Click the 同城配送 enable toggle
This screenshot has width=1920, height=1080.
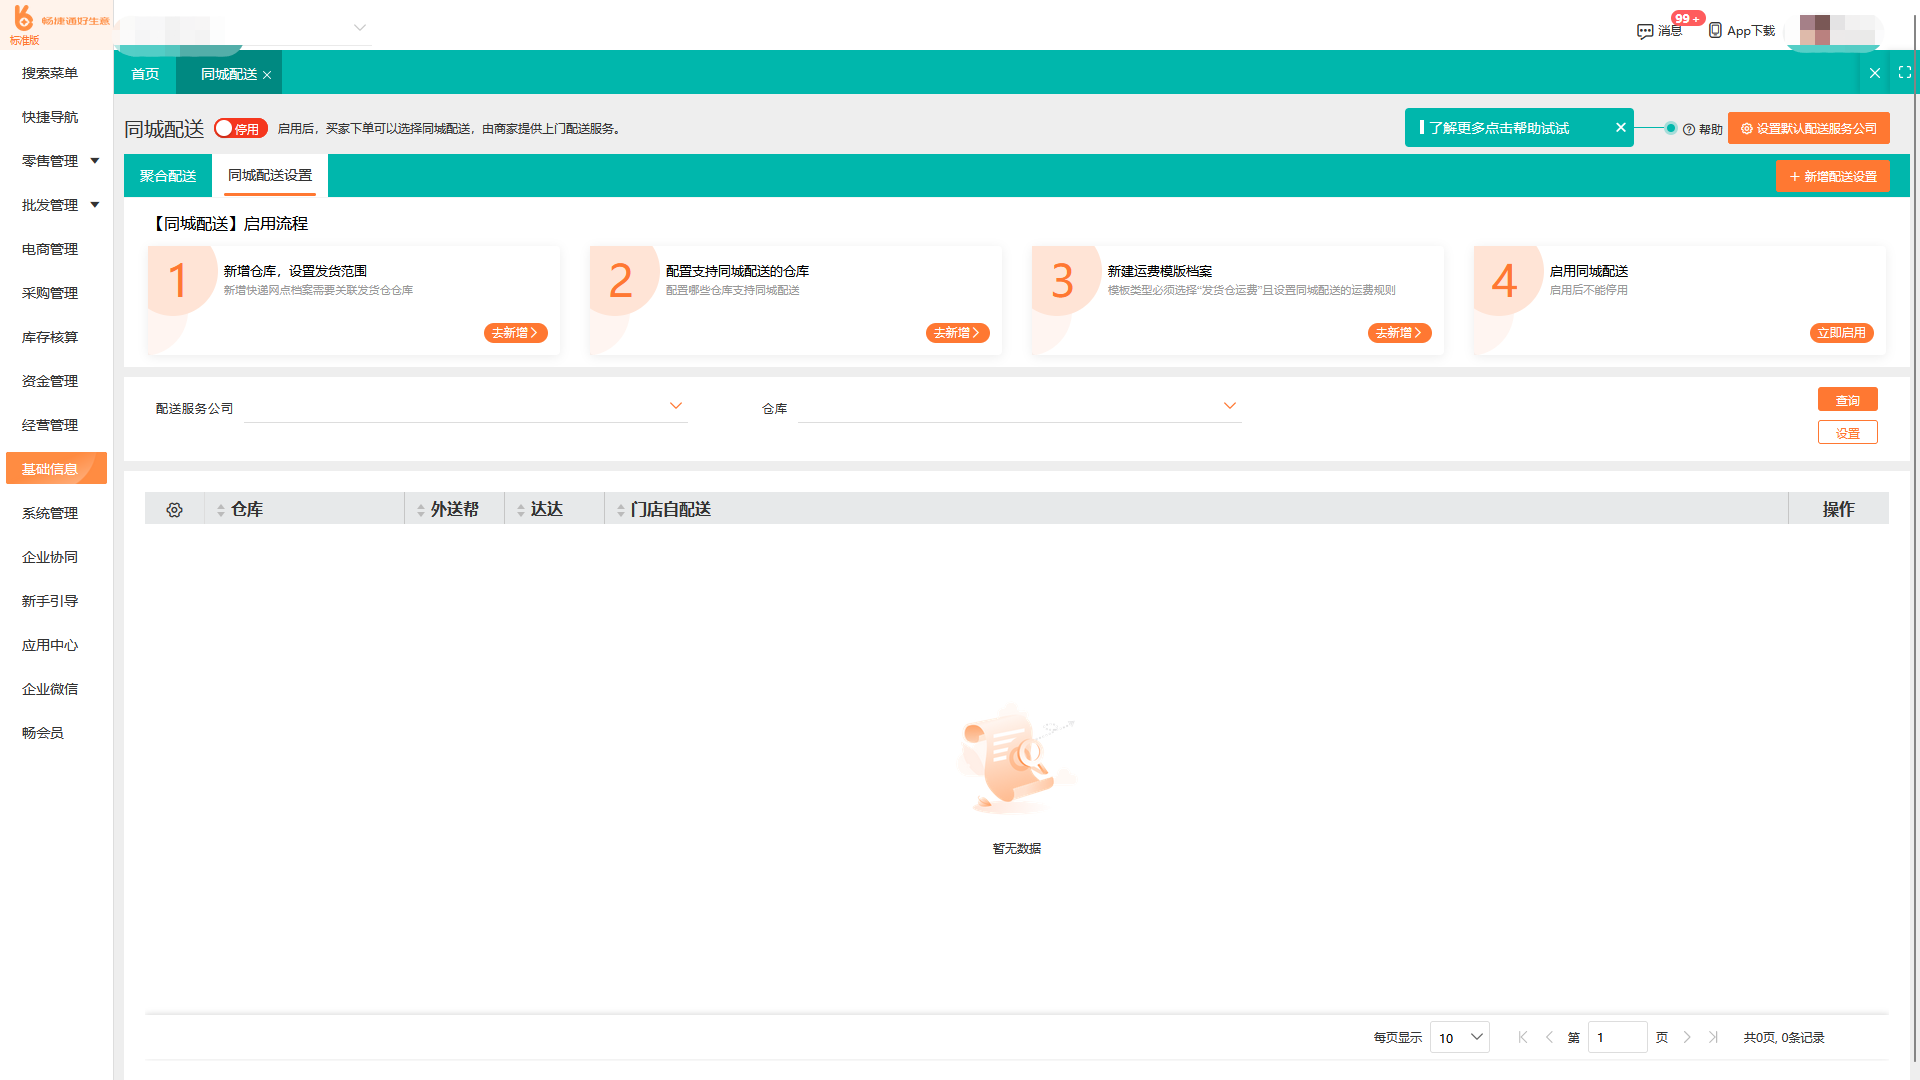(243, 128)
